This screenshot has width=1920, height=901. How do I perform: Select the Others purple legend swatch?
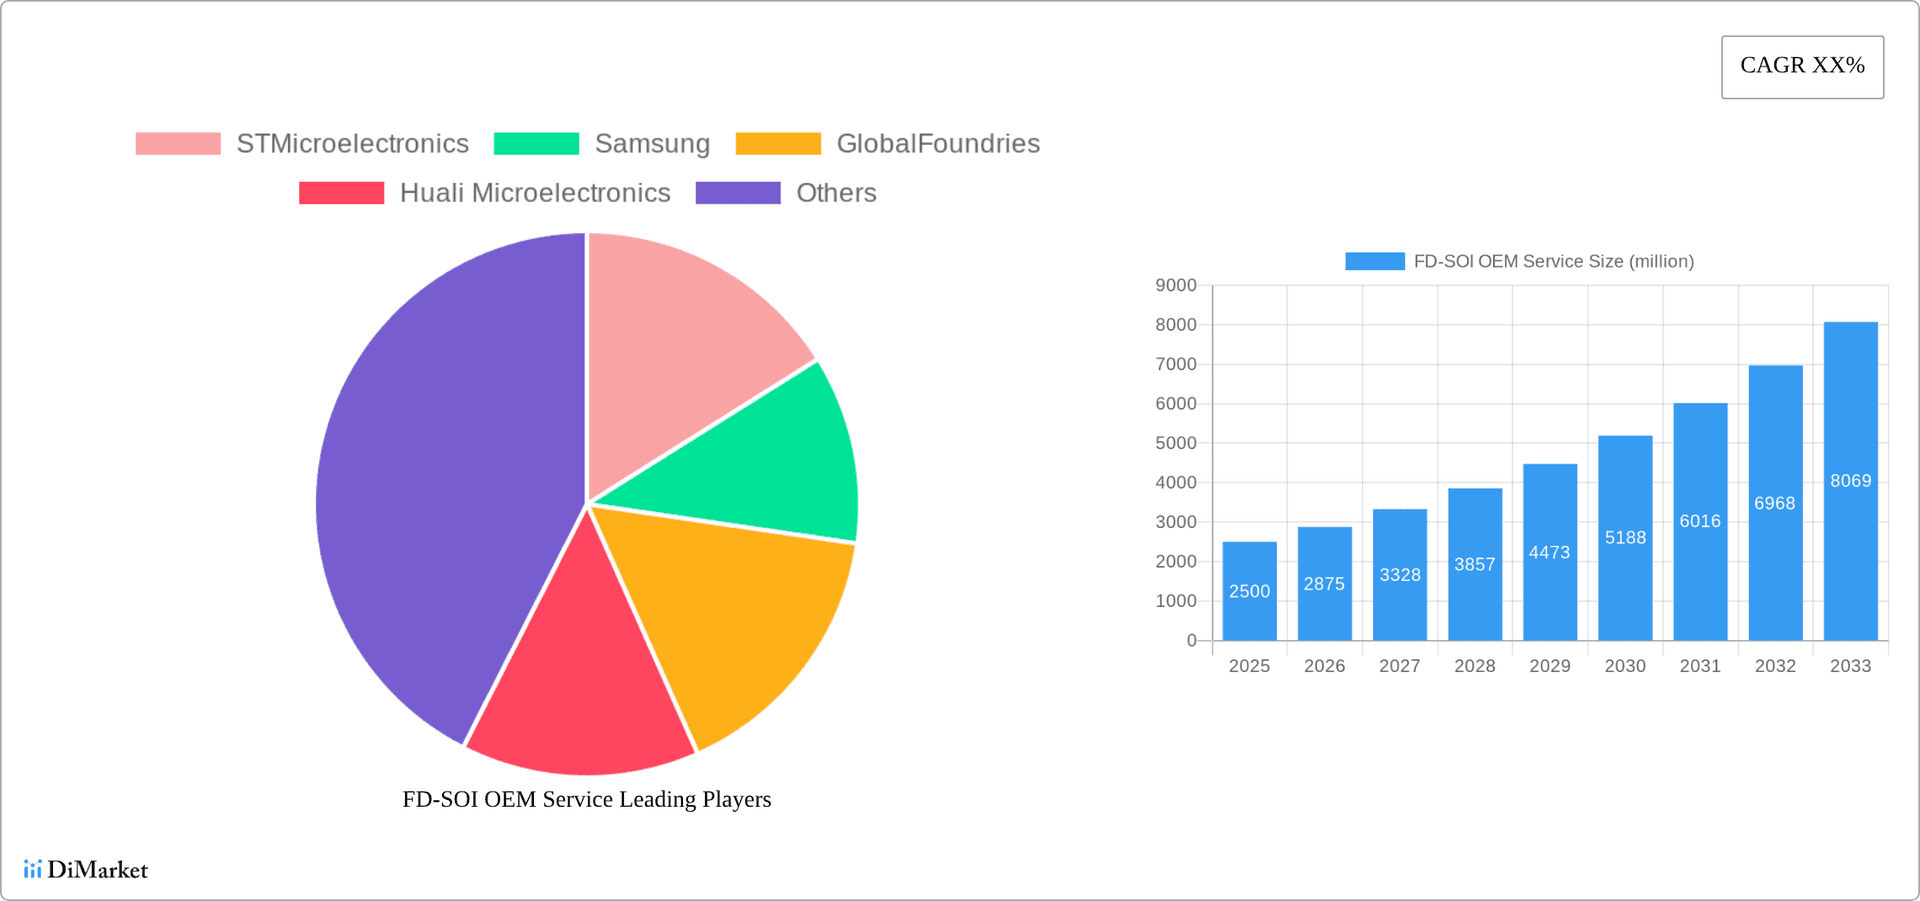tap(738, 192)
